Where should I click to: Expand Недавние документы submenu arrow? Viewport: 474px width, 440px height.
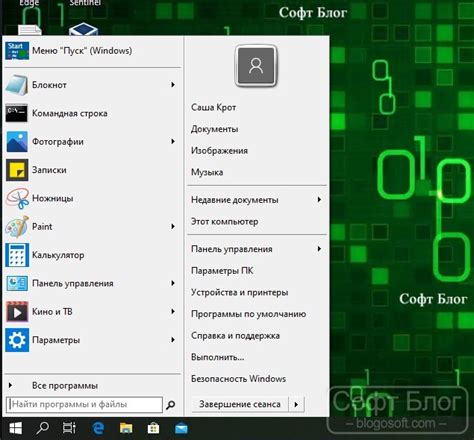coord(319,200)
